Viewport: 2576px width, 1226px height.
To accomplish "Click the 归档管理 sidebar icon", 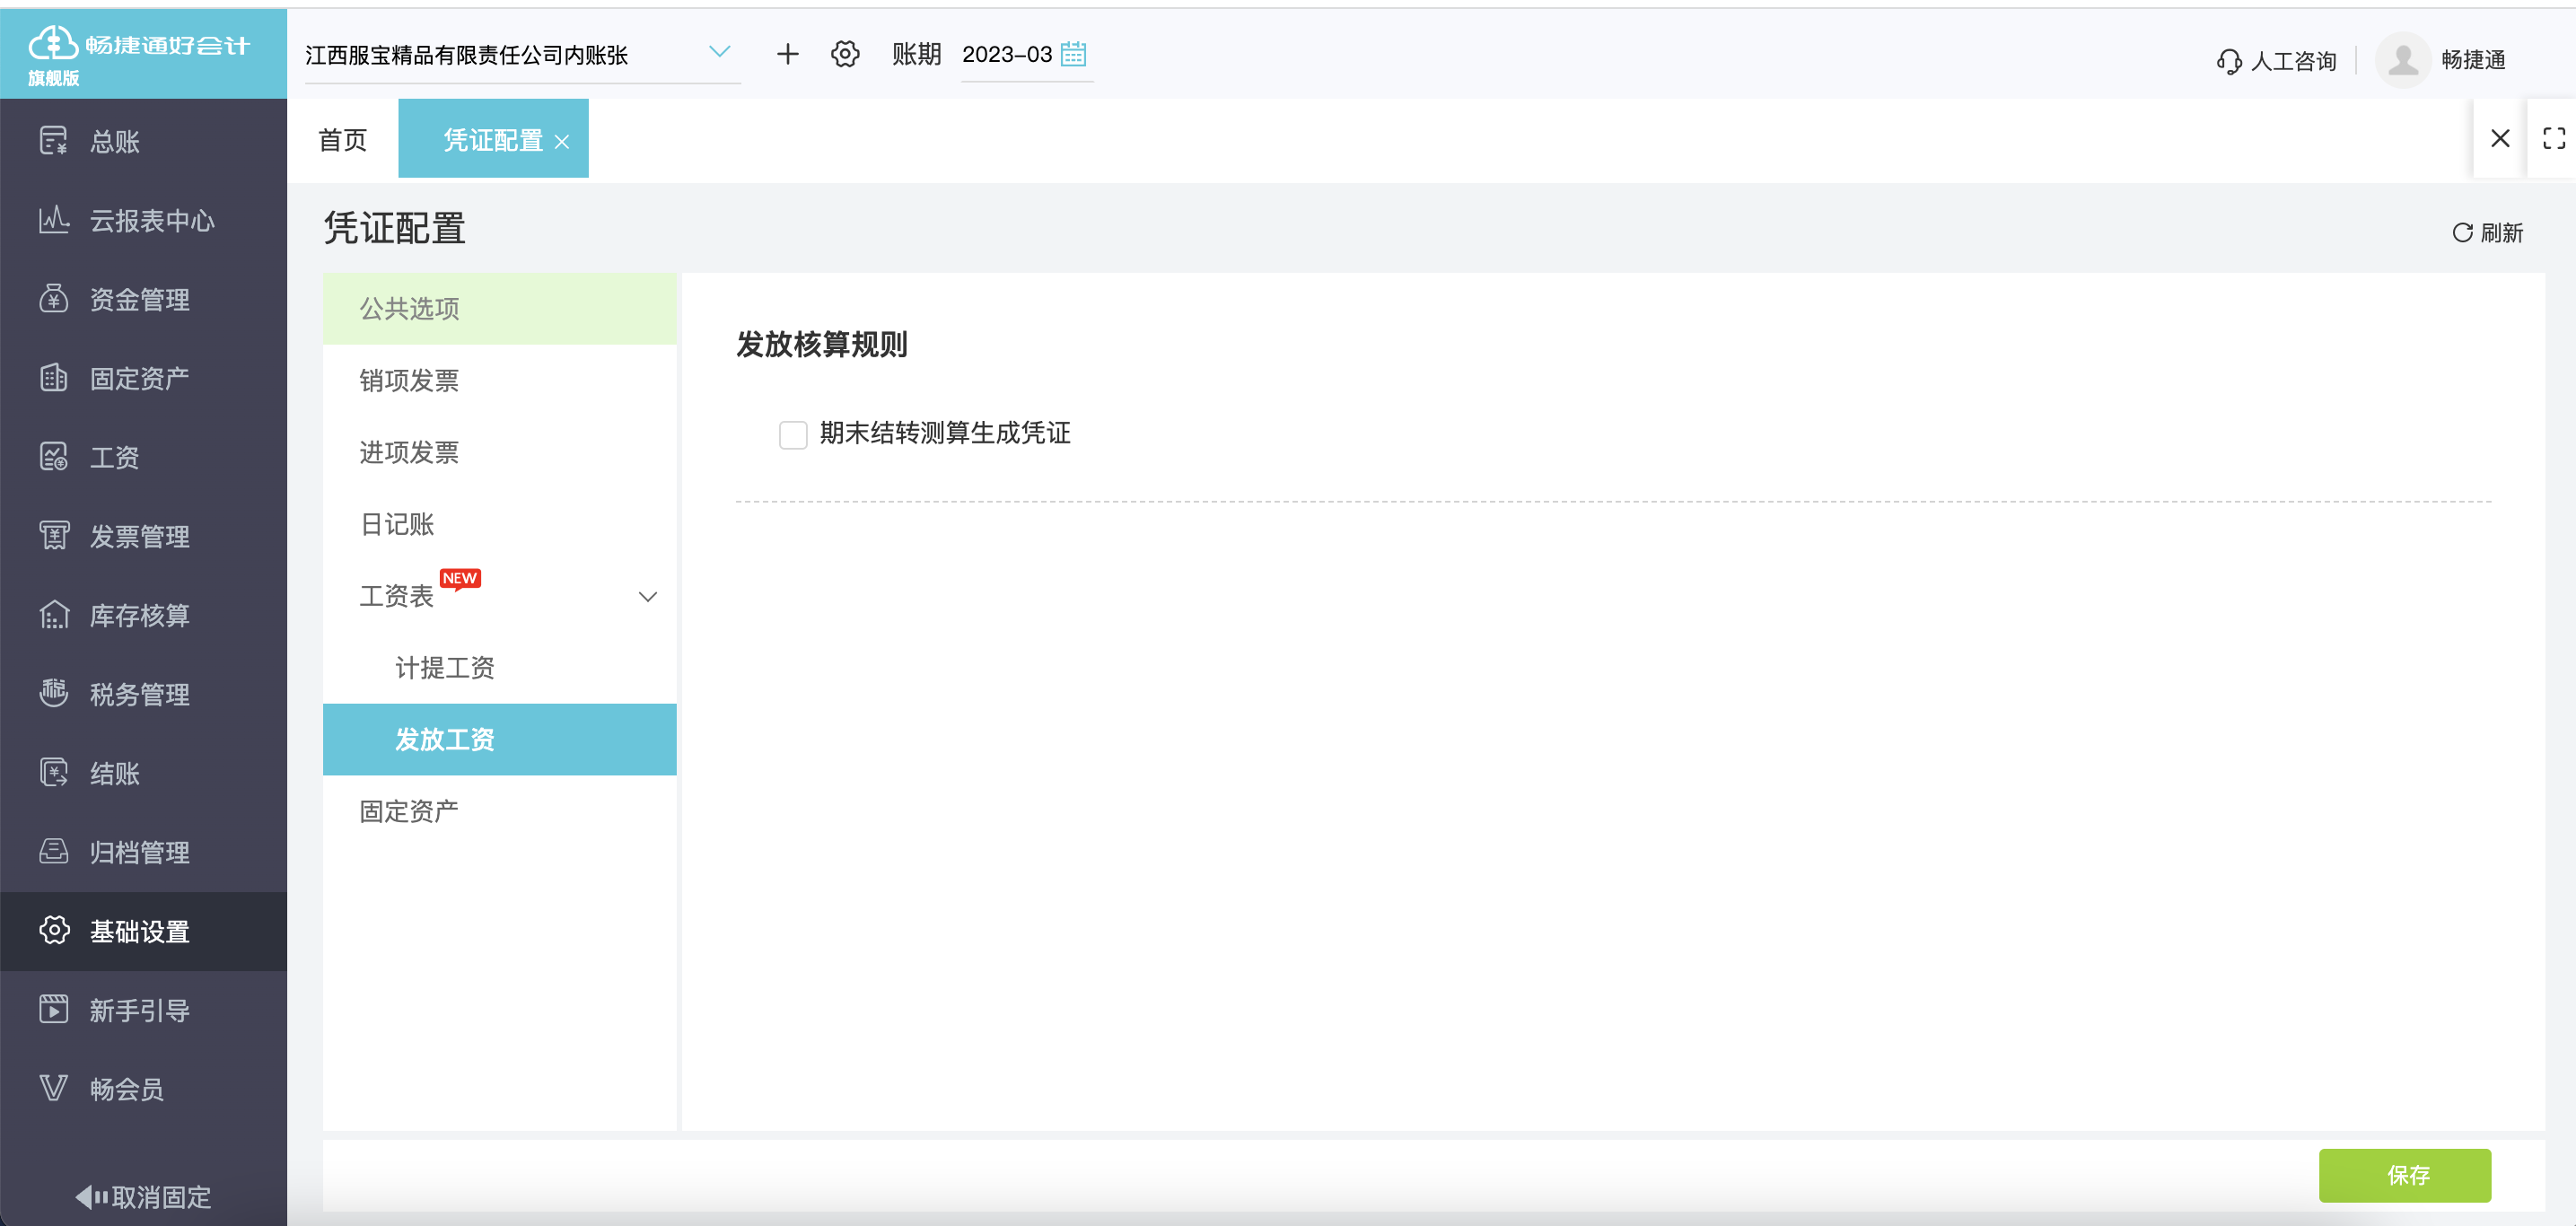I will (x=51, y=853).
